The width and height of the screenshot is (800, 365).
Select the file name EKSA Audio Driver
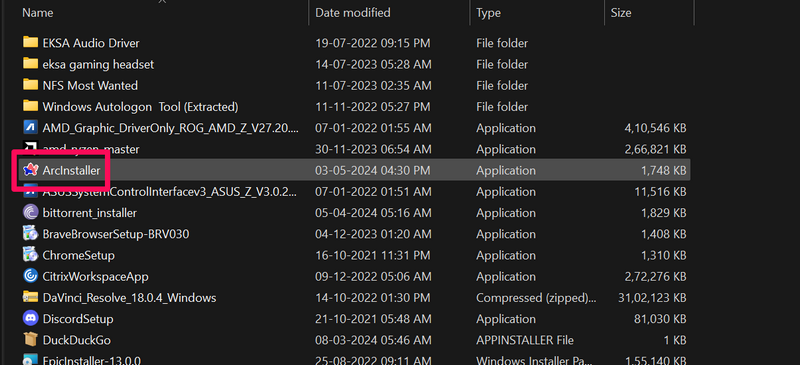(x=91, y=43)
